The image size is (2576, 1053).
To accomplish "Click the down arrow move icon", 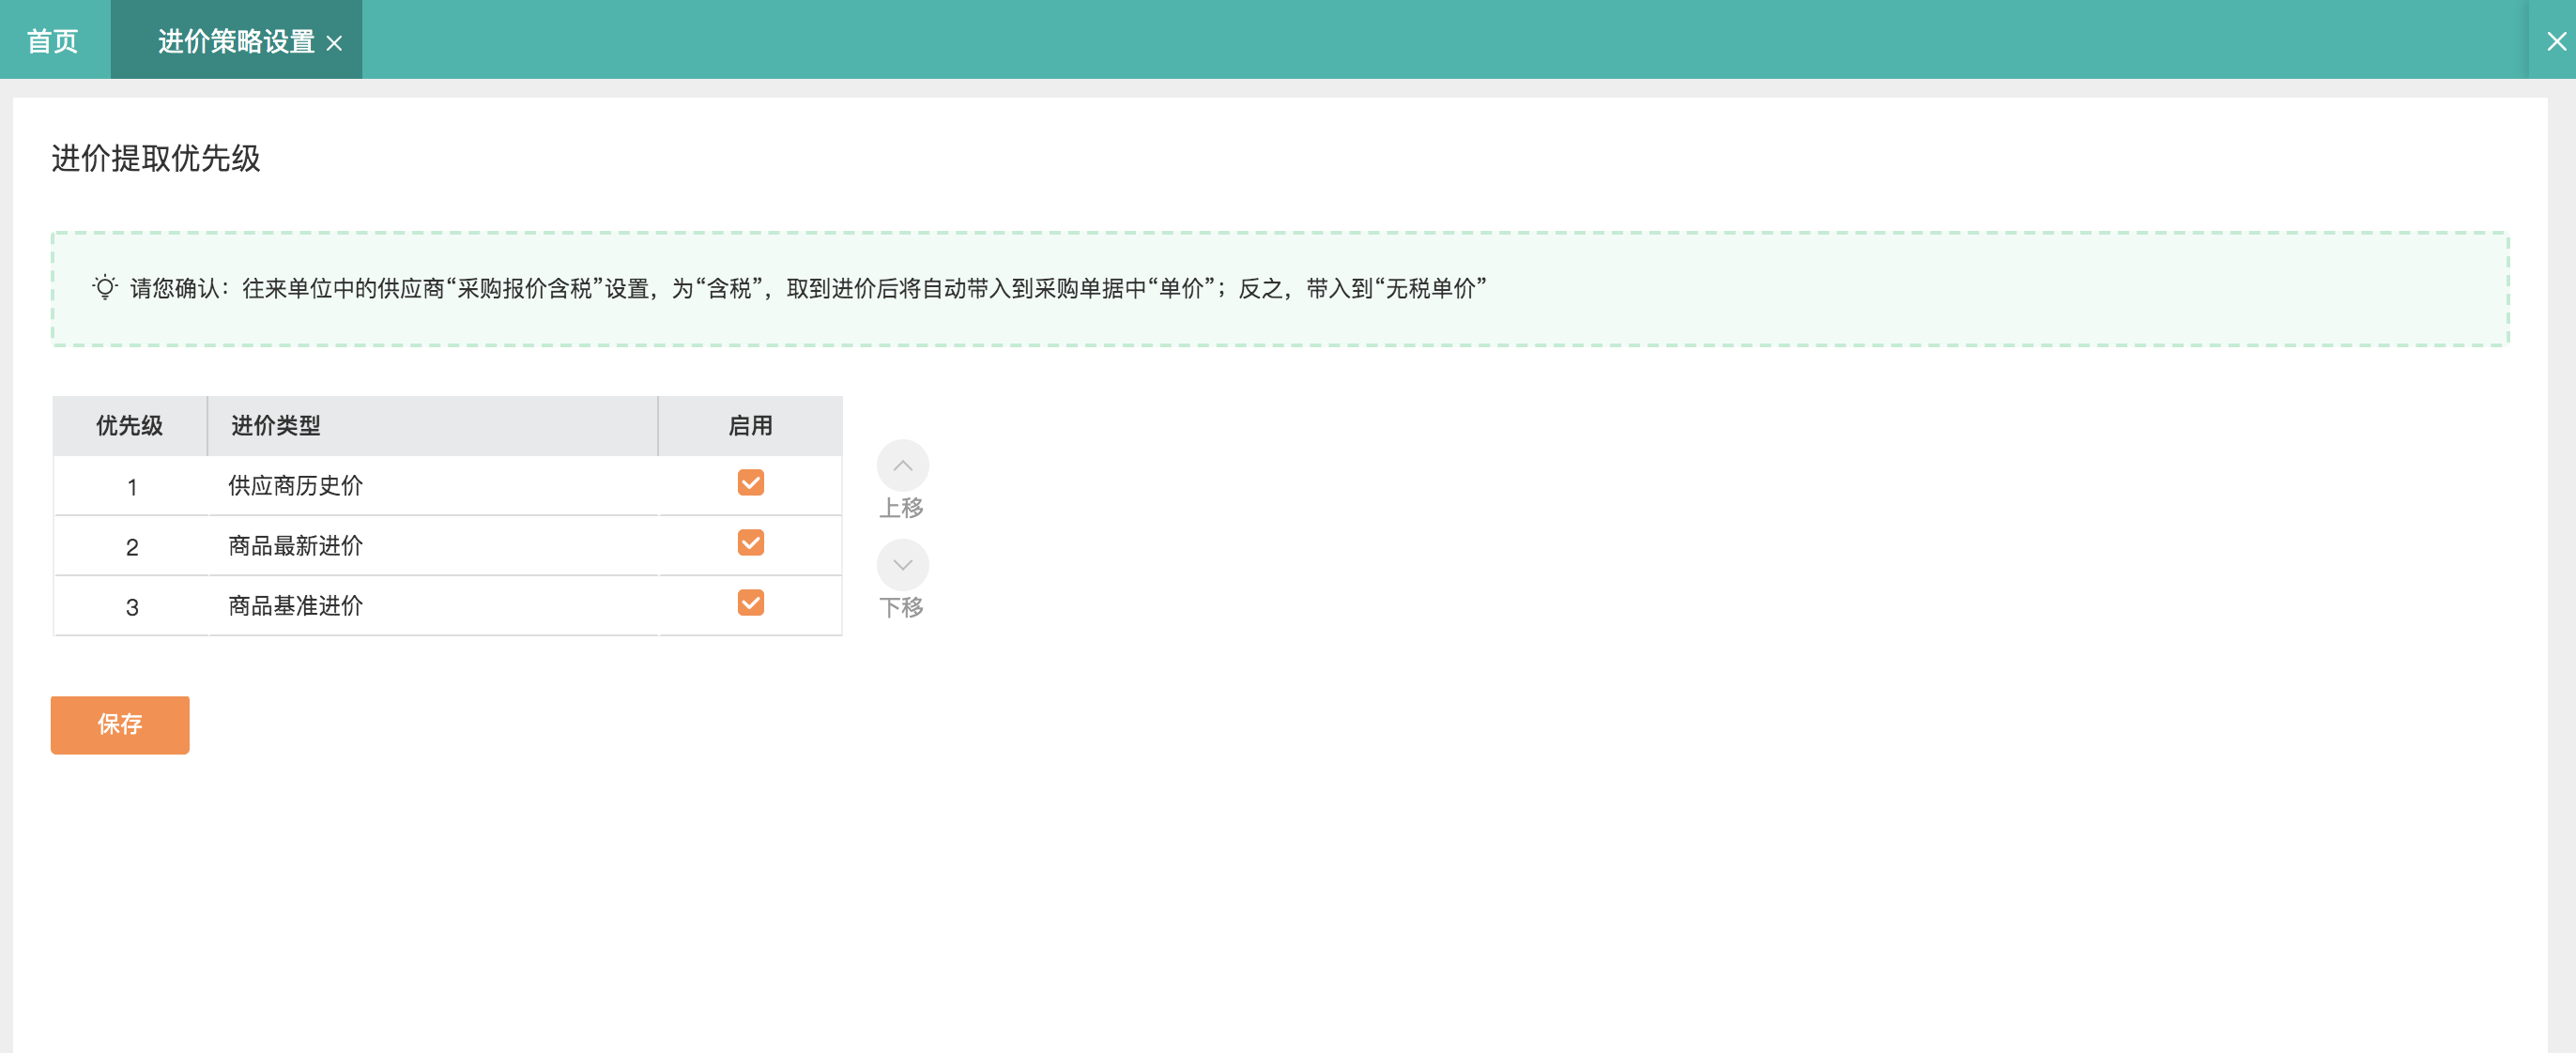I will (903, 567).
